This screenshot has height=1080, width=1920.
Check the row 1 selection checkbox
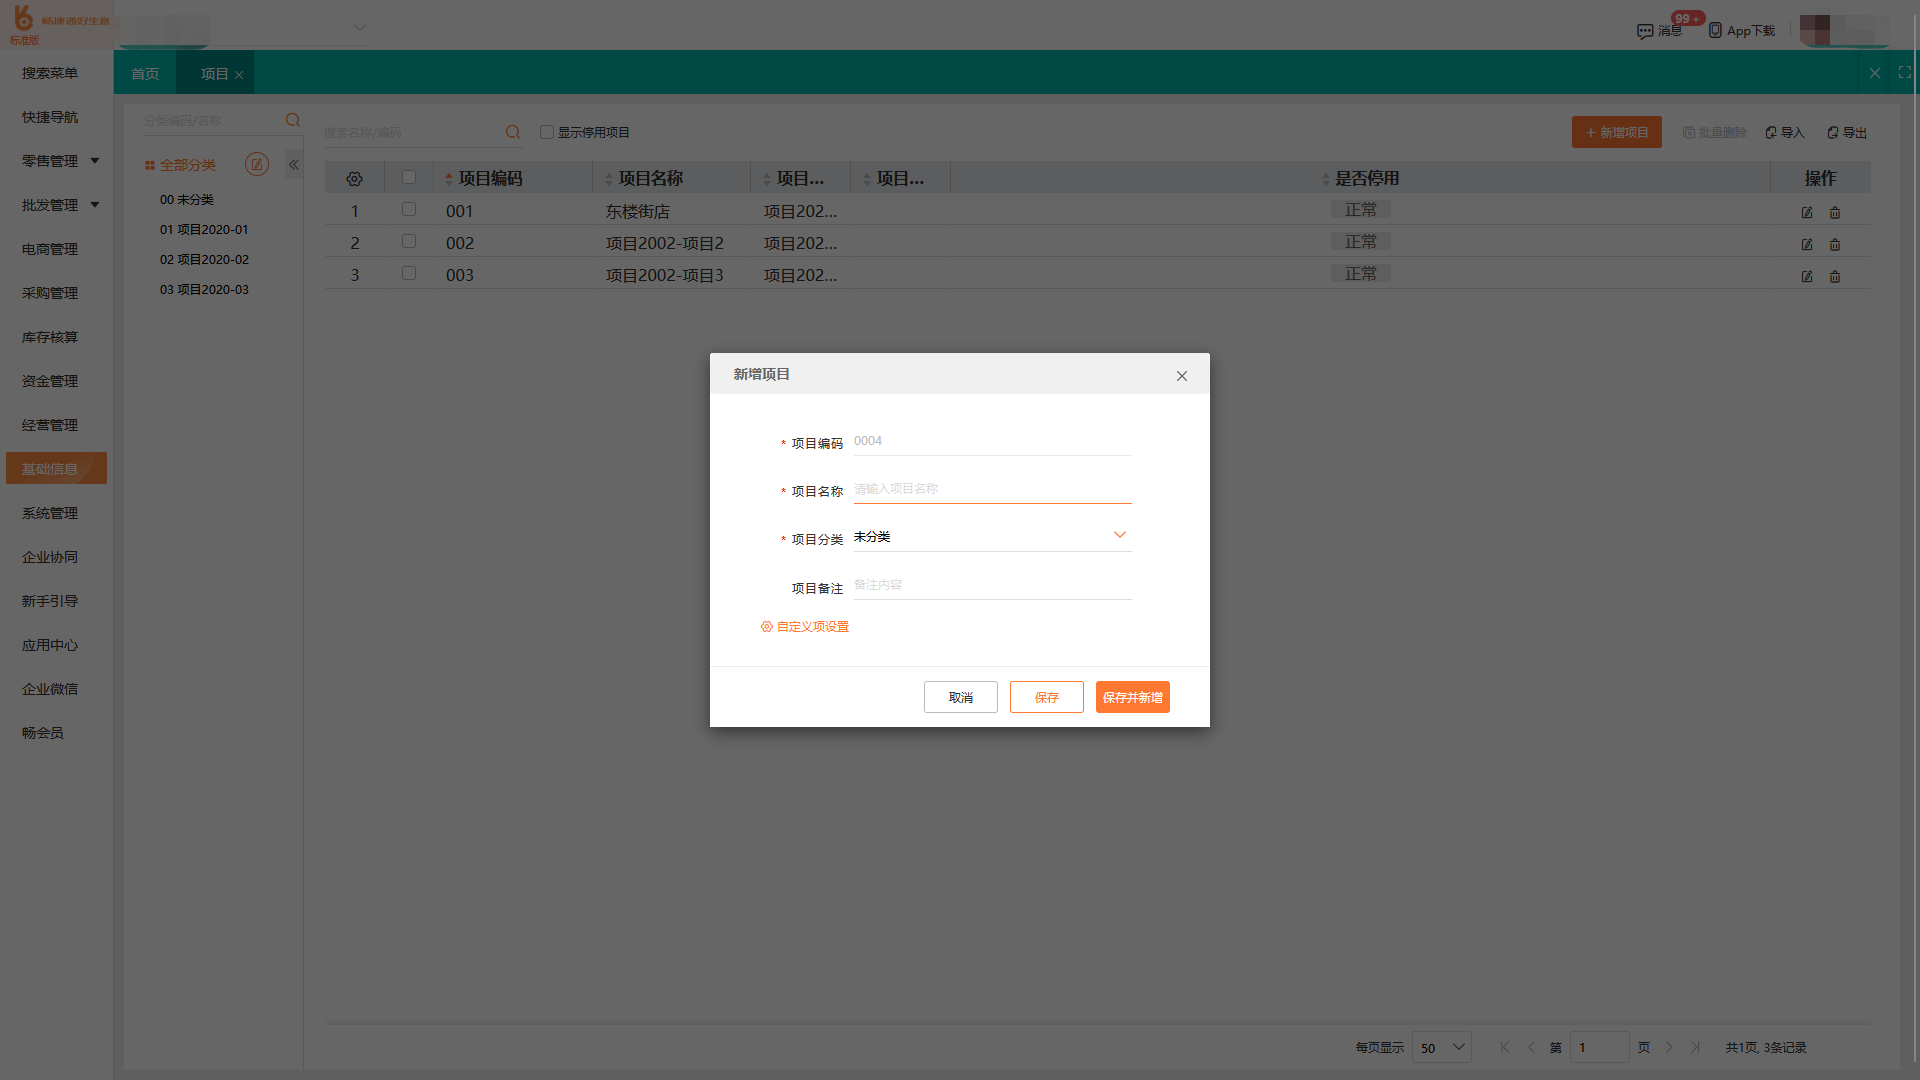click(410, 210)
